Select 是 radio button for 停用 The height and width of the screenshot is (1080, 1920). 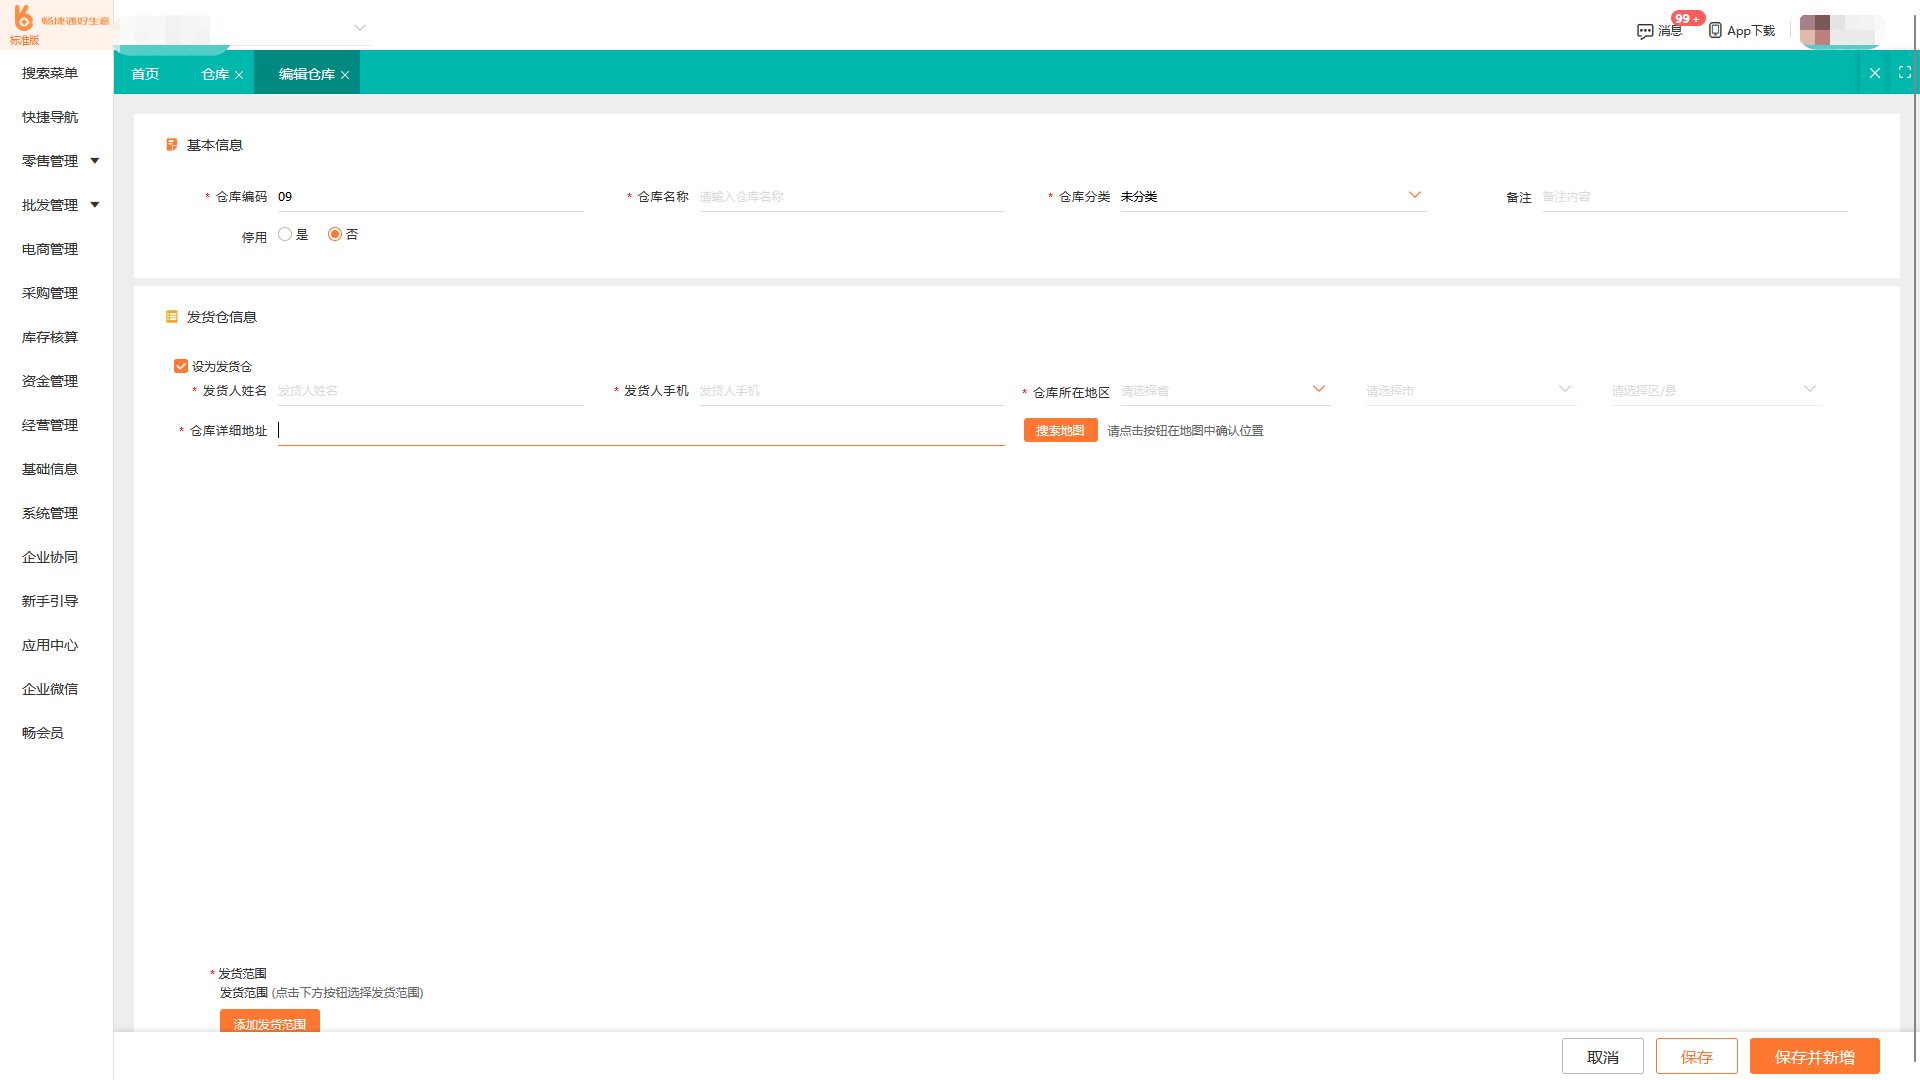(x=285, y=235)
